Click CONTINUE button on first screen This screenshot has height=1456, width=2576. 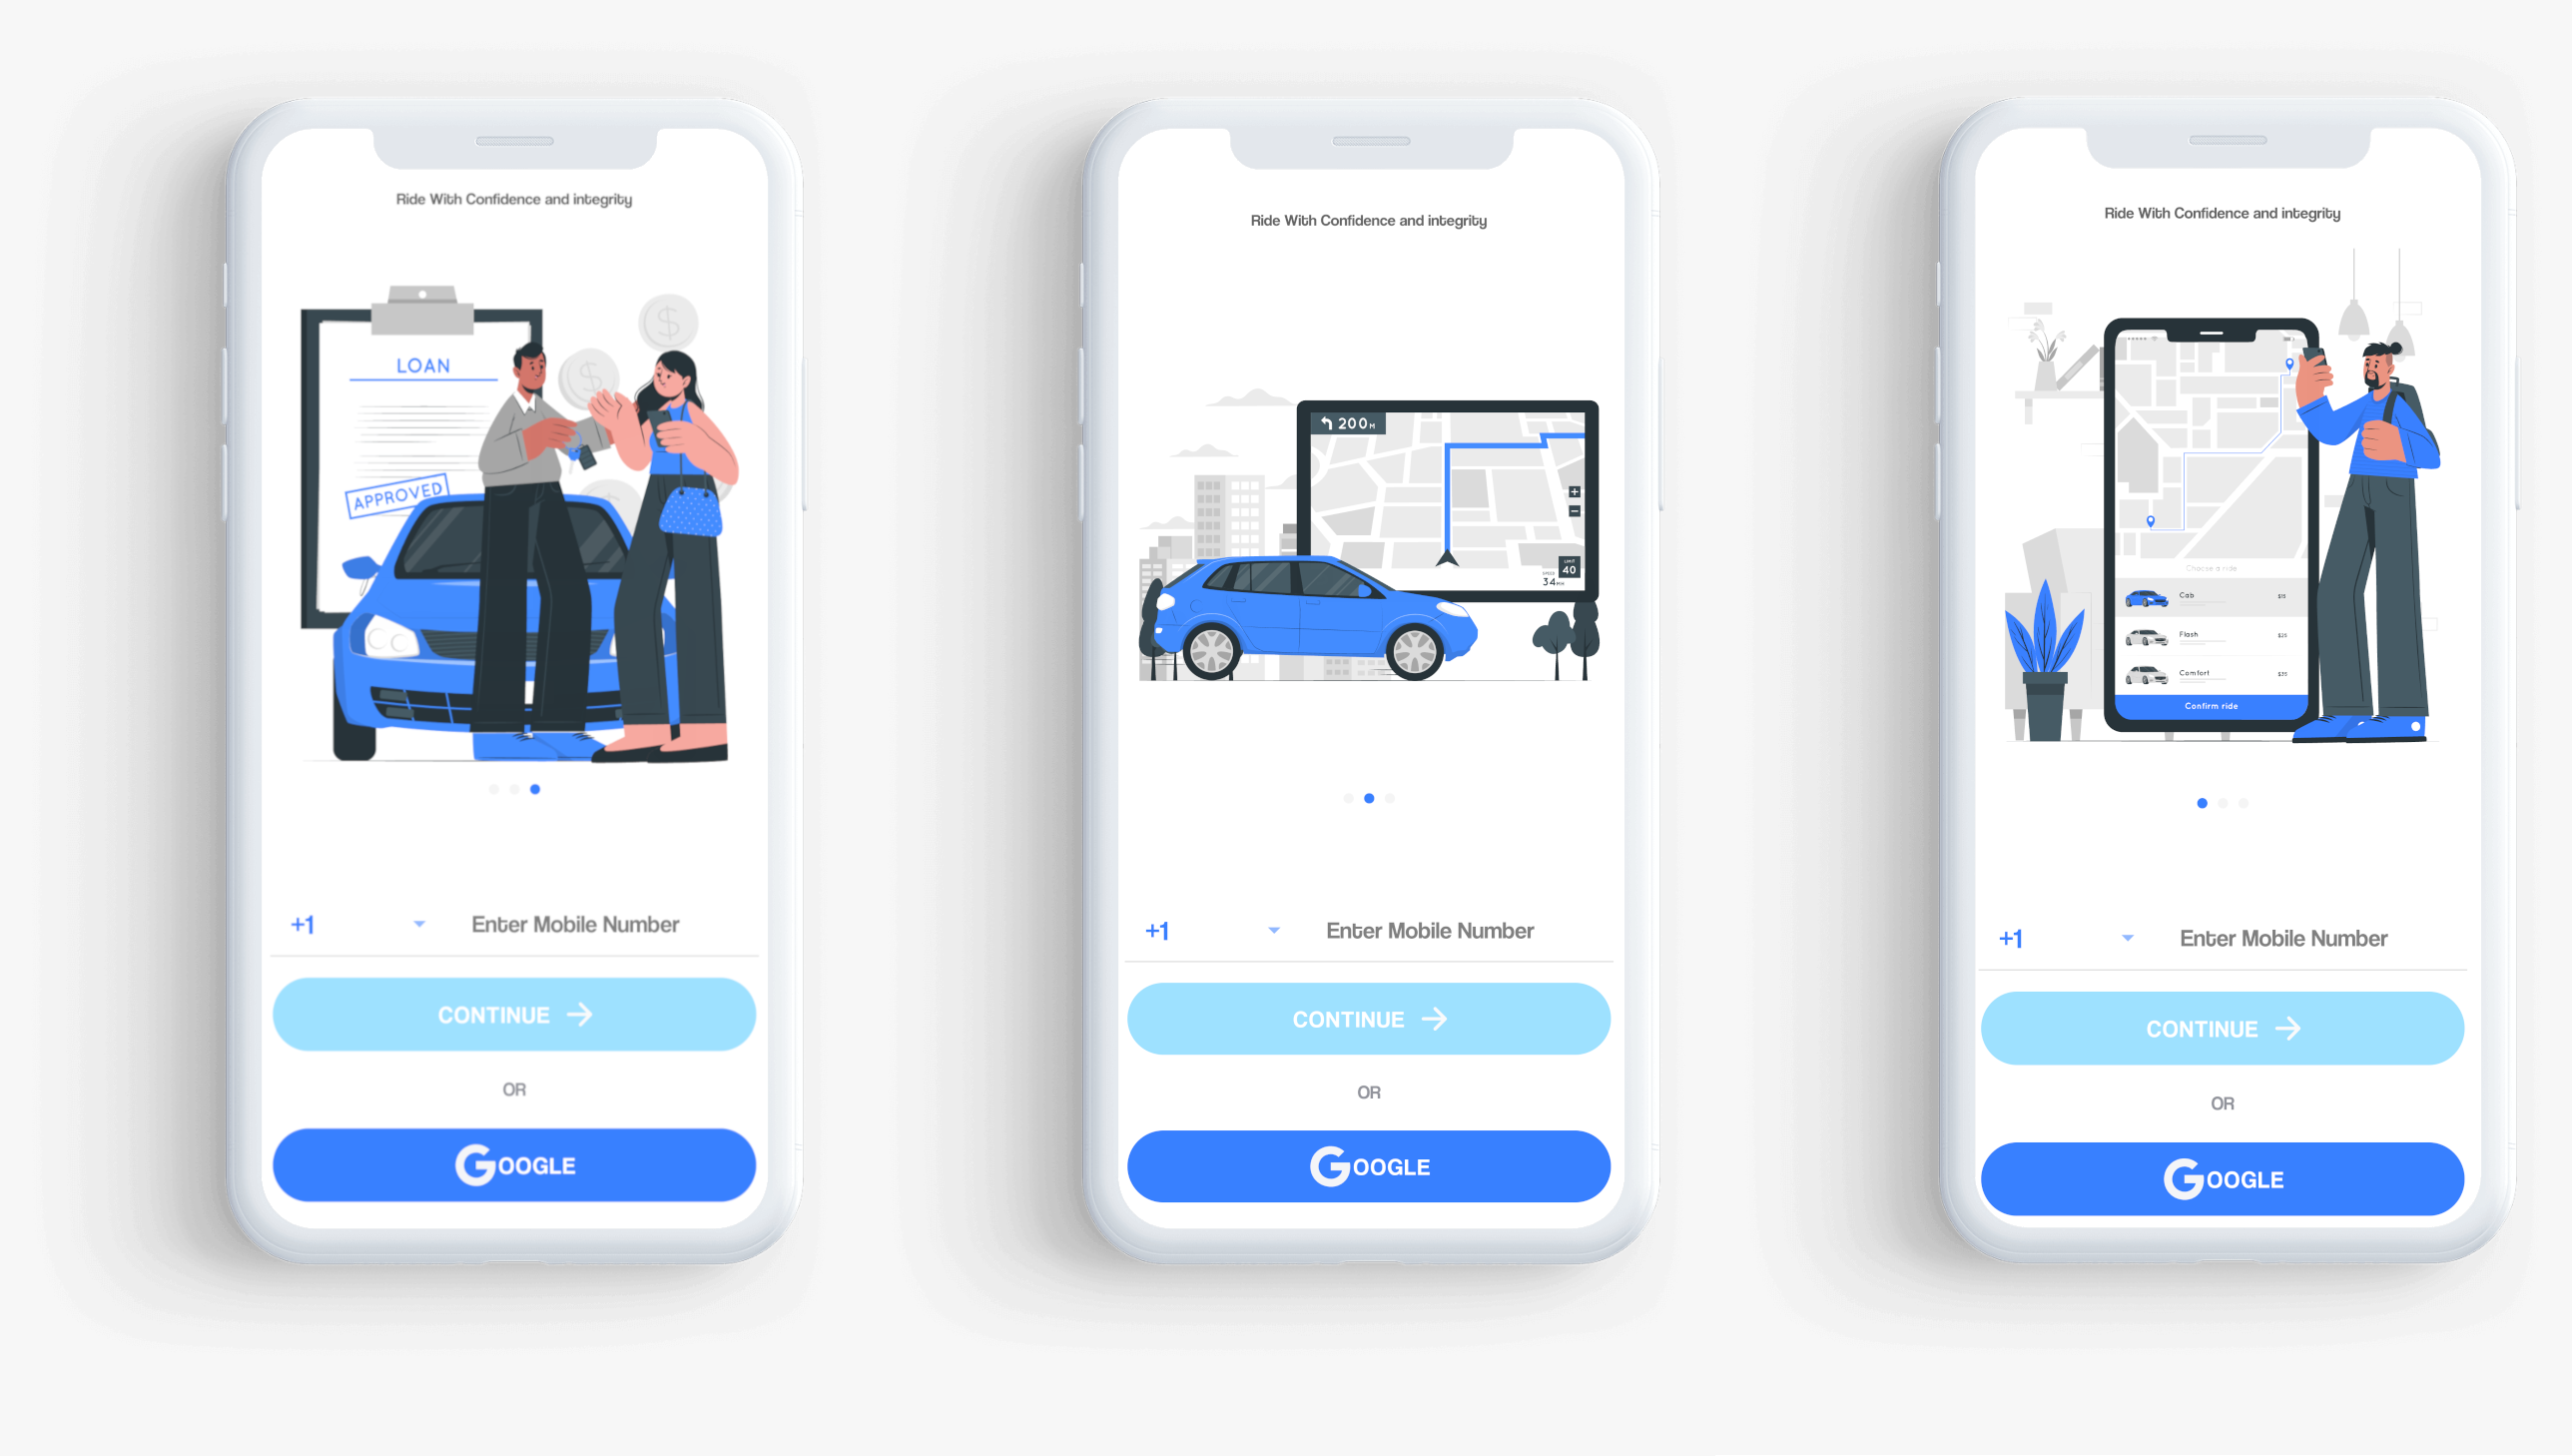pyautogui.click(x=513, y=1014)
